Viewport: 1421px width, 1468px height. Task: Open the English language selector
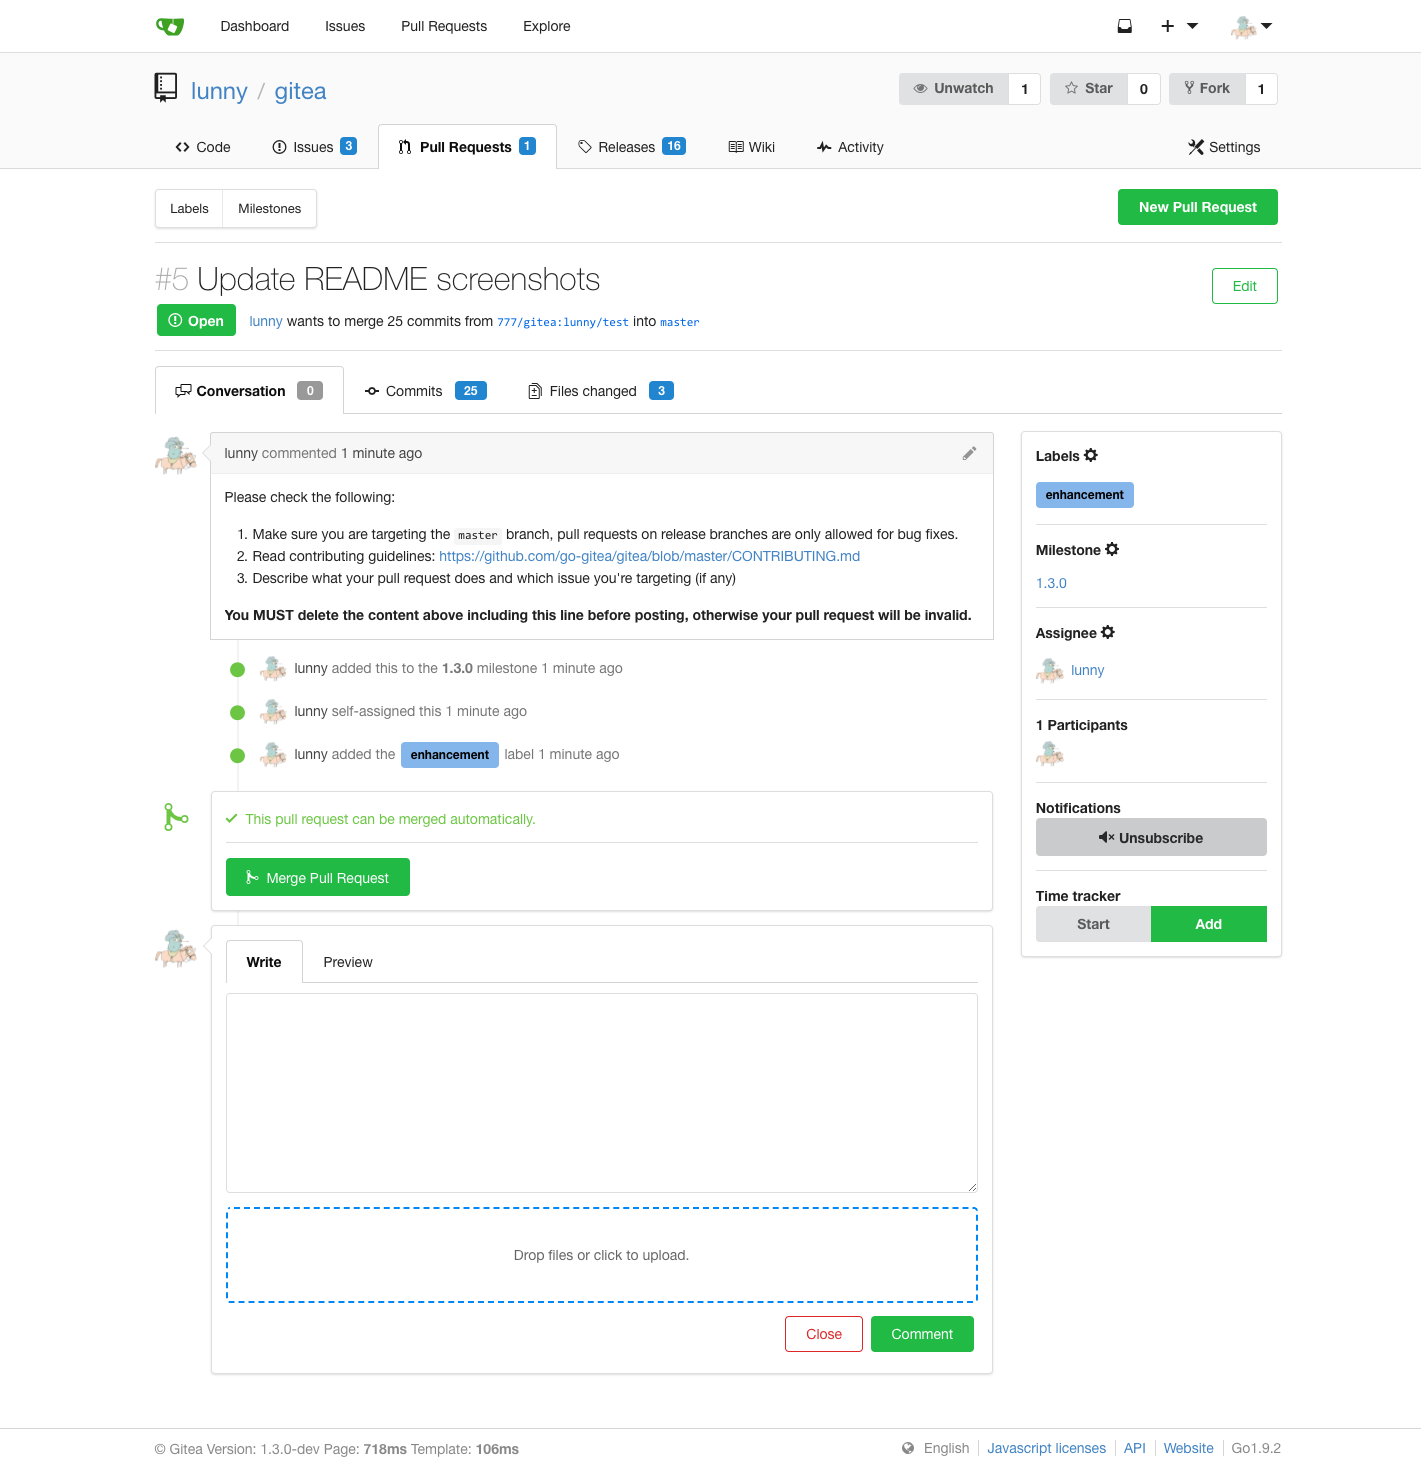(936, 1448)
